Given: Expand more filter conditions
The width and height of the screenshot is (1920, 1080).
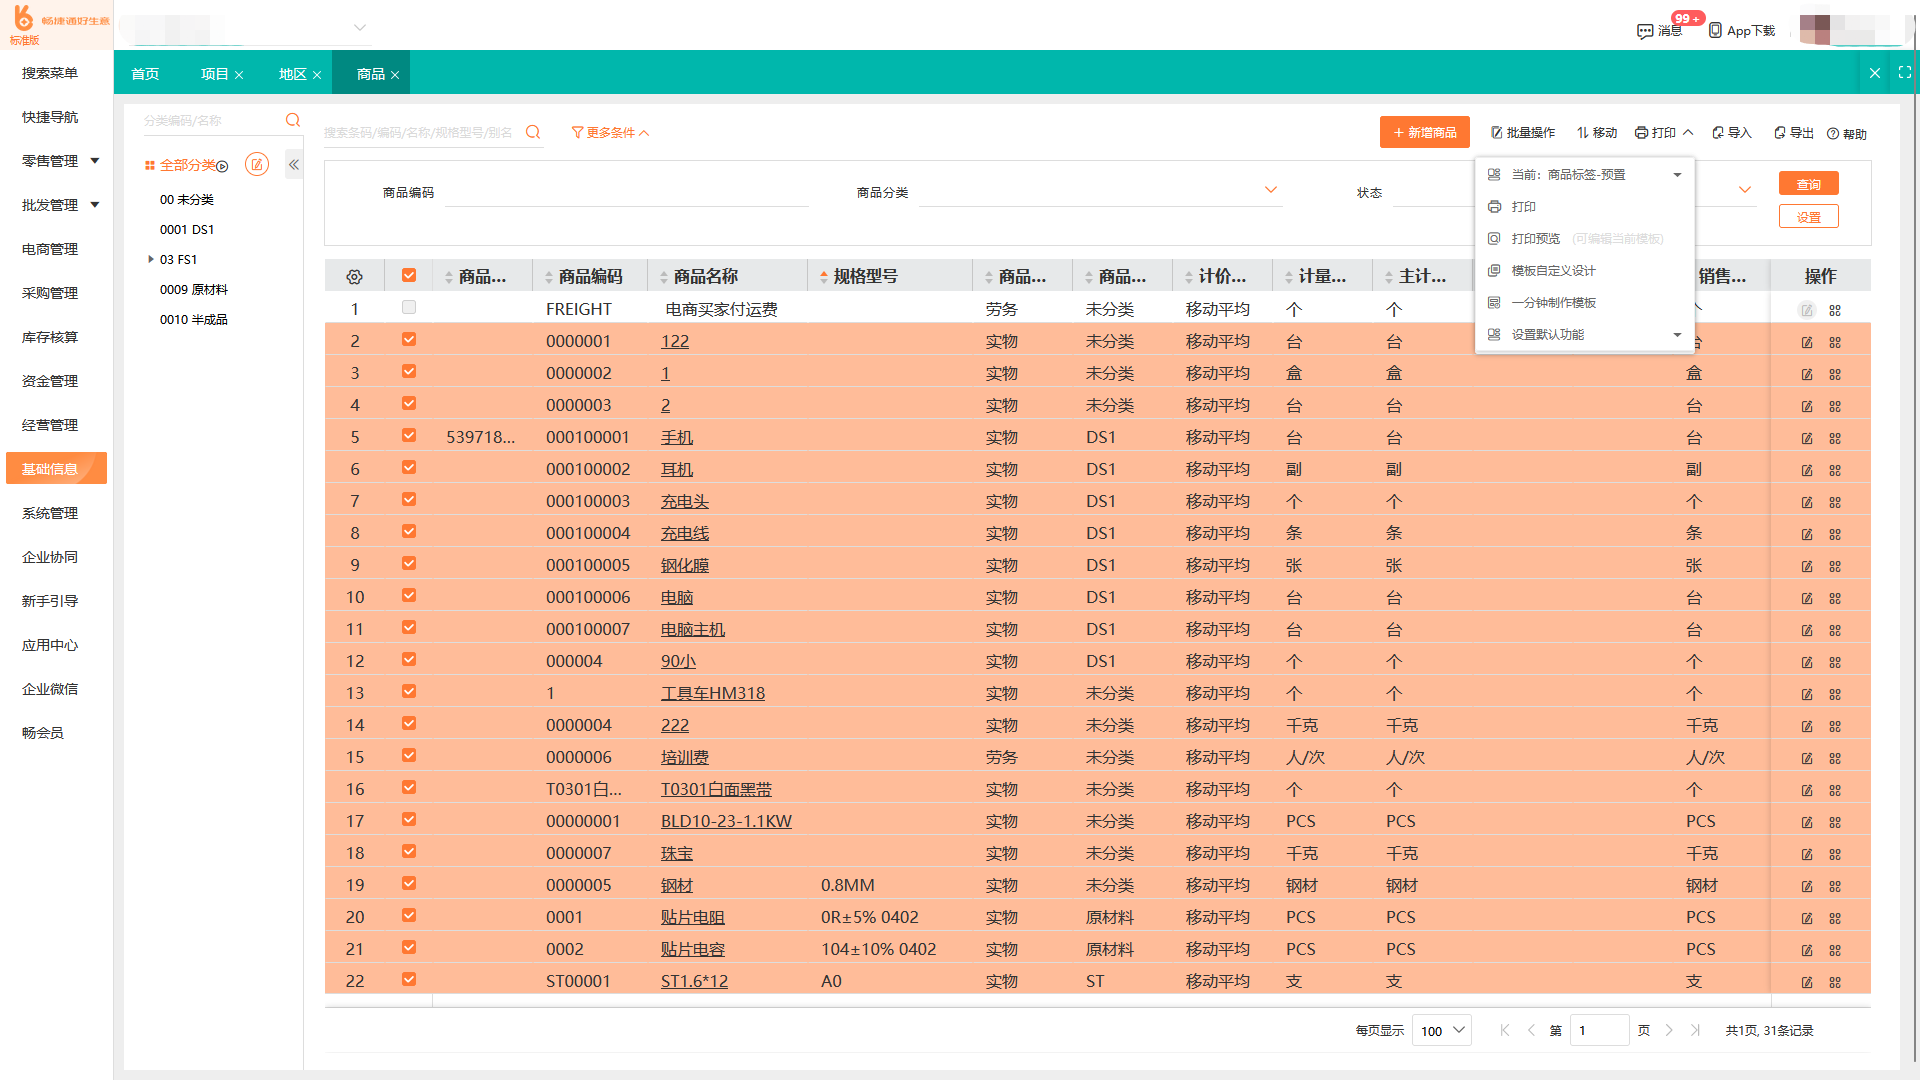Looking at the screenshot, I should tap(612, 131).
